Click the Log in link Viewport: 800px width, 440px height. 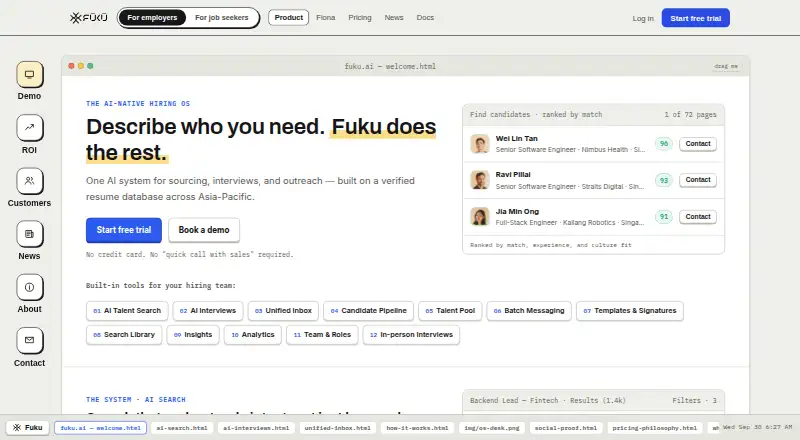[x=643, y=18]
